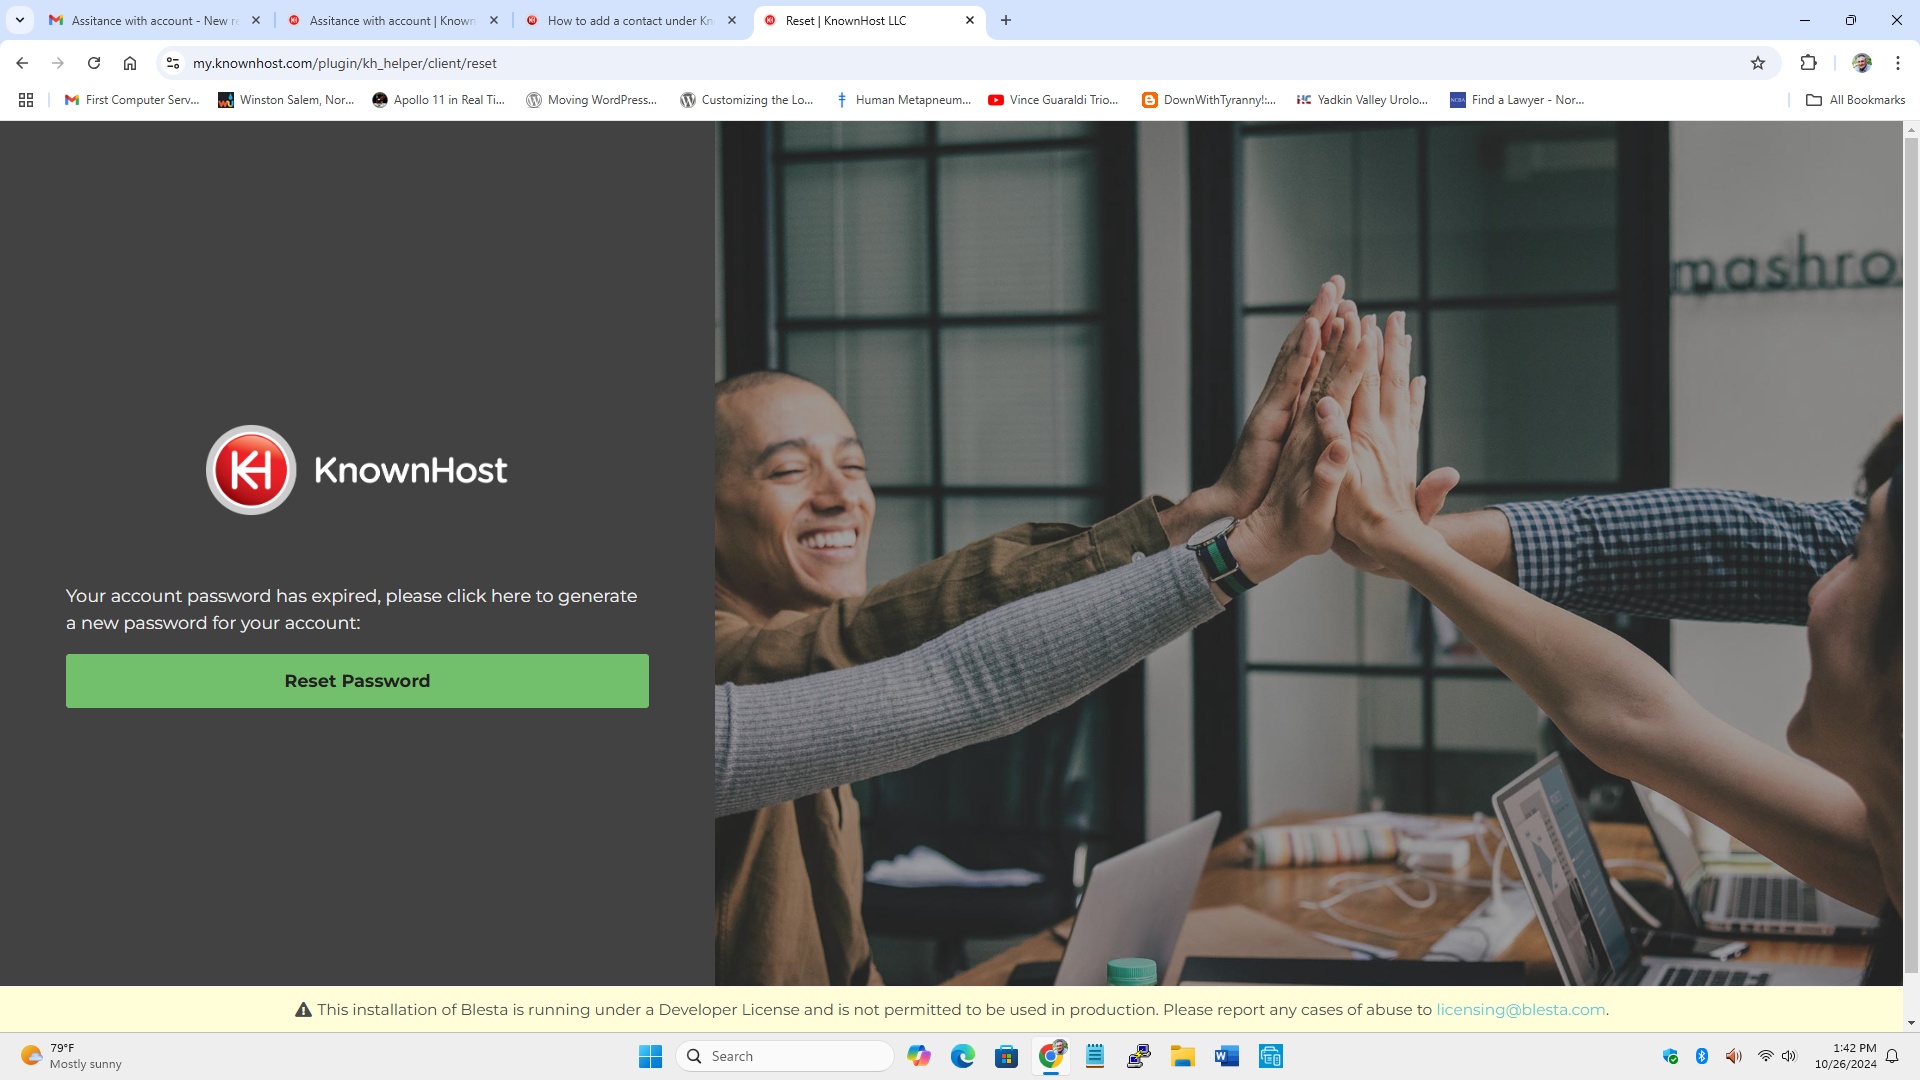Toggle the browser bookmark star icon
Viewport: 1920px width, 1080px height.
1758,62
